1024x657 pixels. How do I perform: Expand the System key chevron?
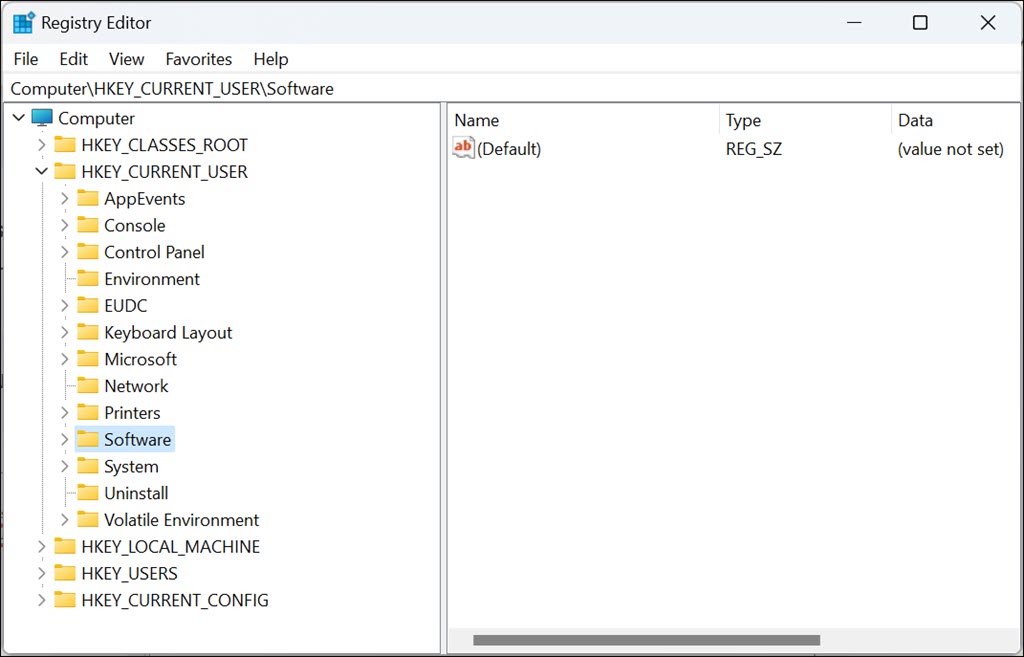pos(65,466)
